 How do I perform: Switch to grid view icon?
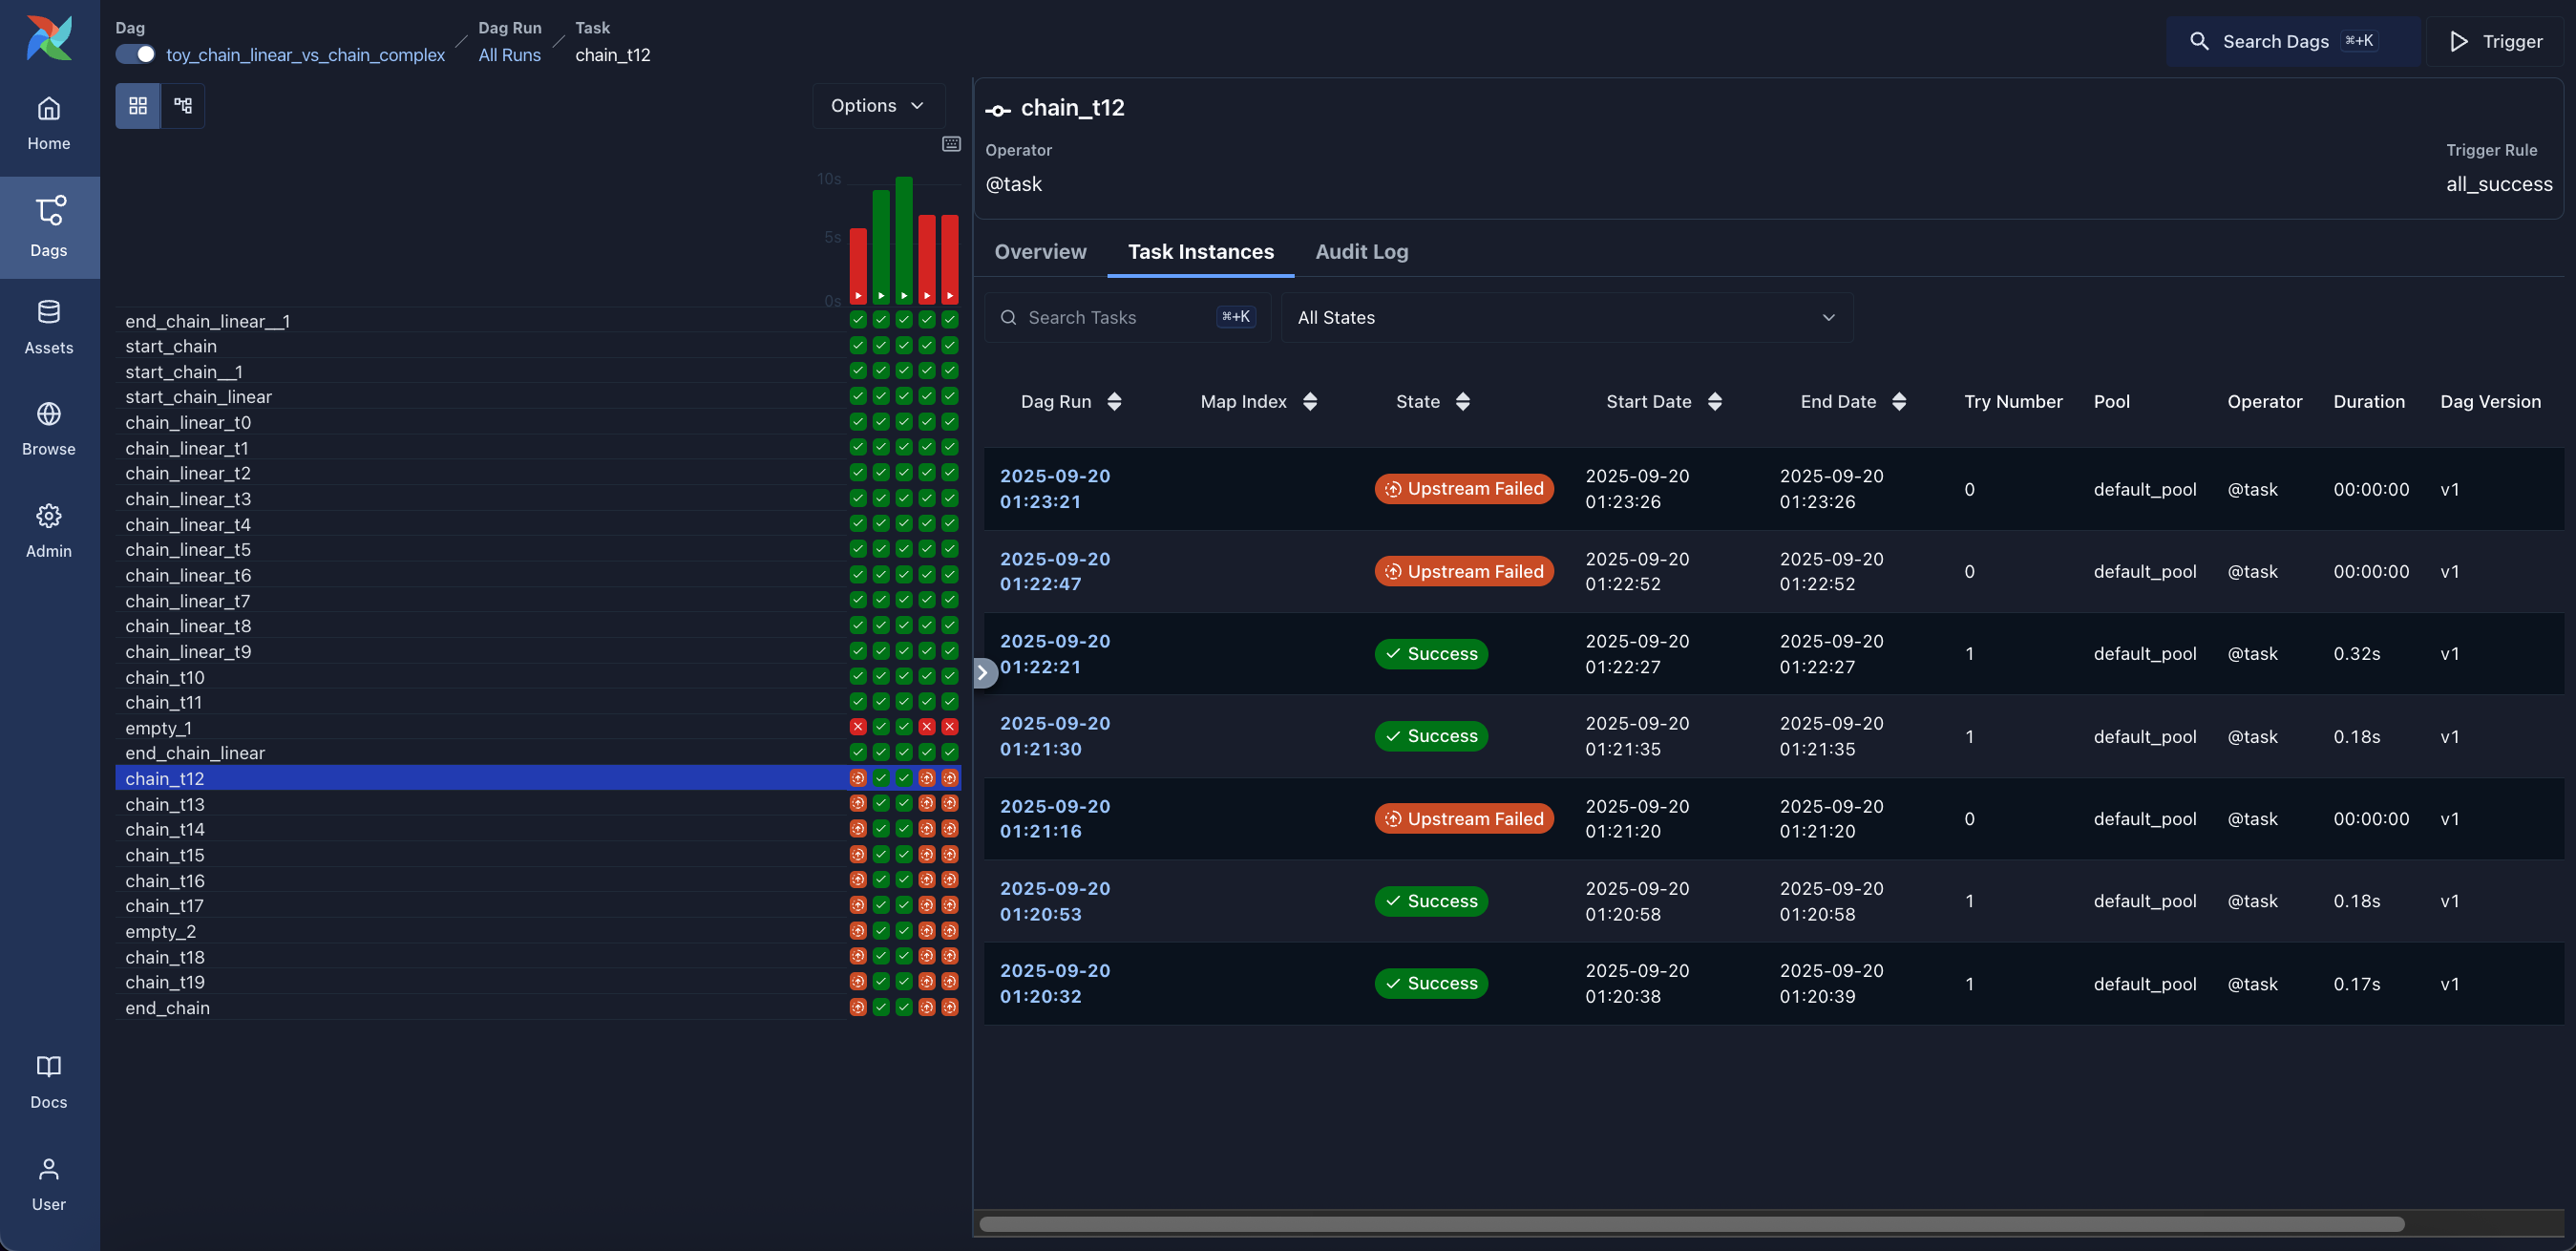click(x=138, y=105)
